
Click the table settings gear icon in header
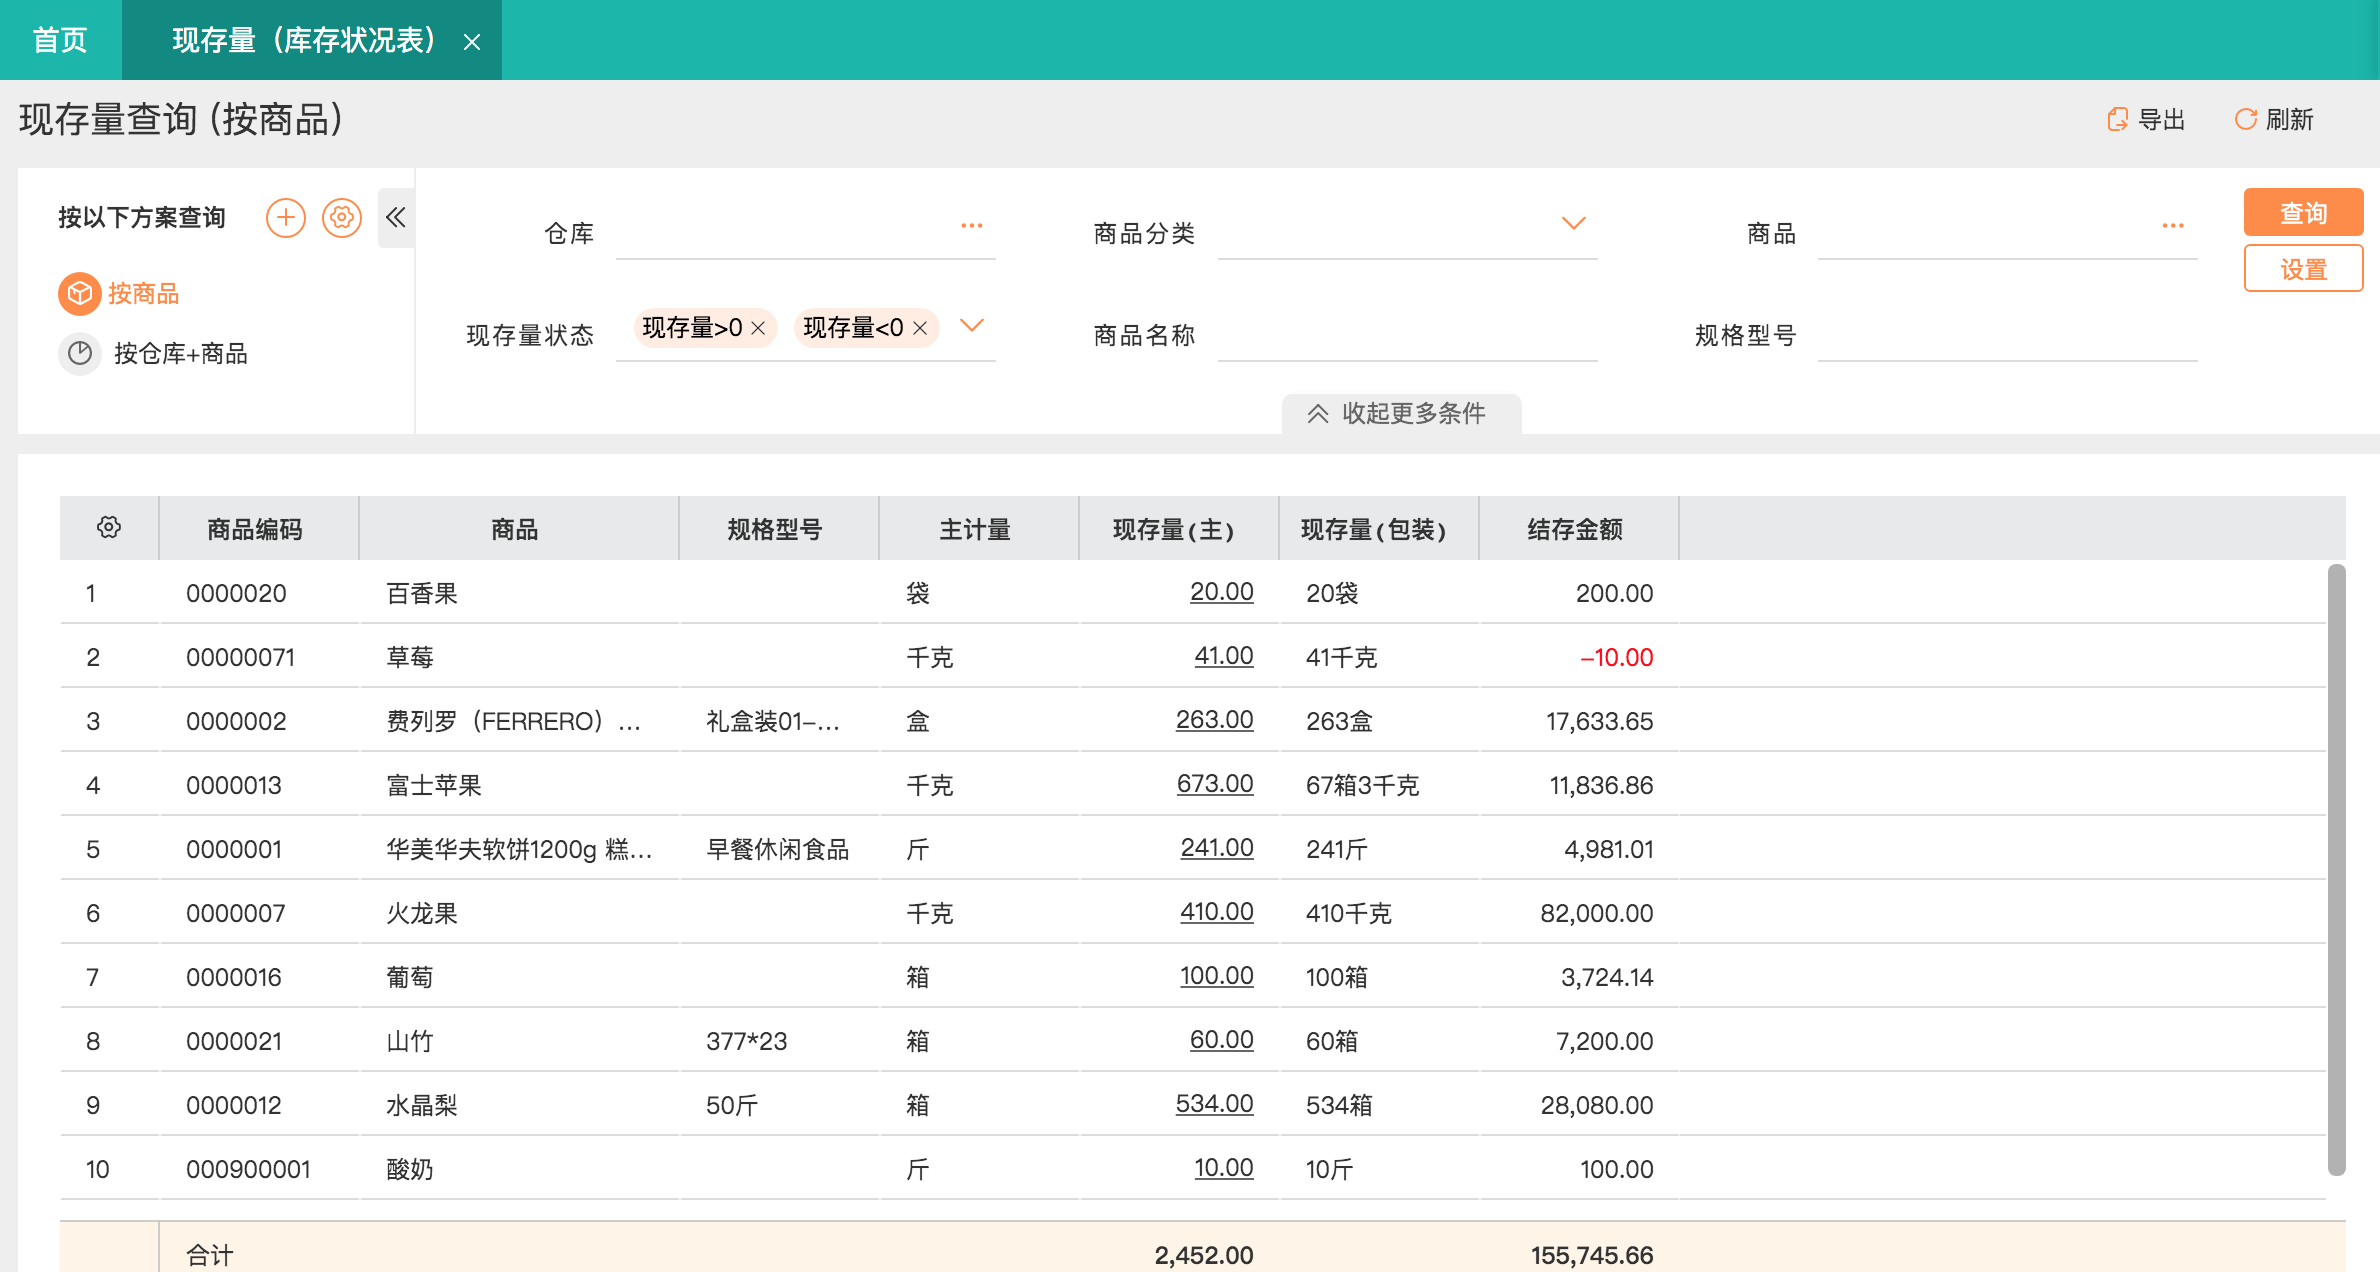(x=109, y=527)
